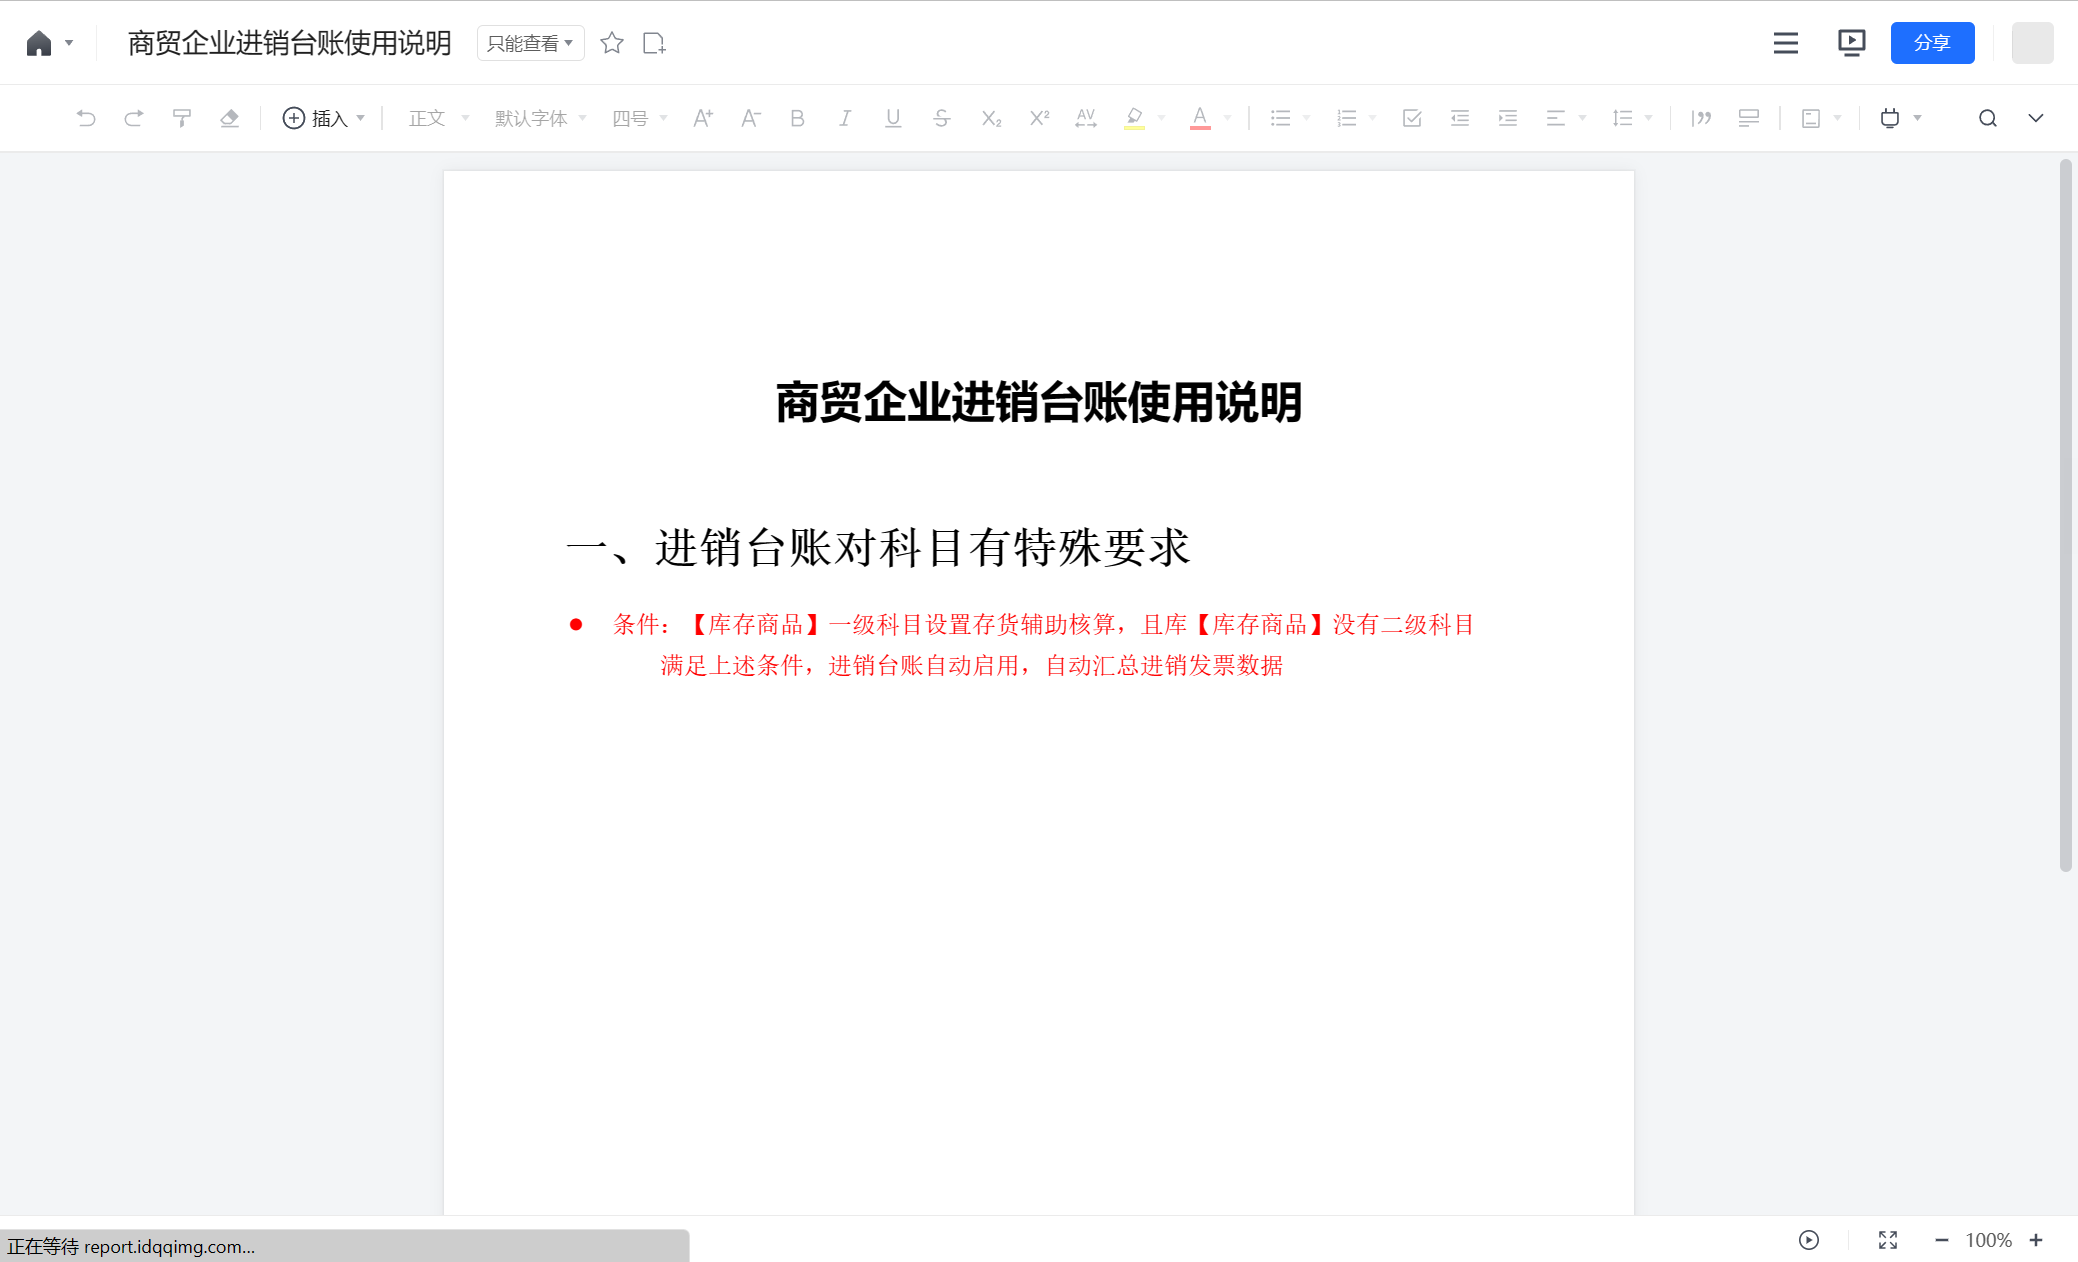Toggle bold formatting on text

click(x=799, y=117)
